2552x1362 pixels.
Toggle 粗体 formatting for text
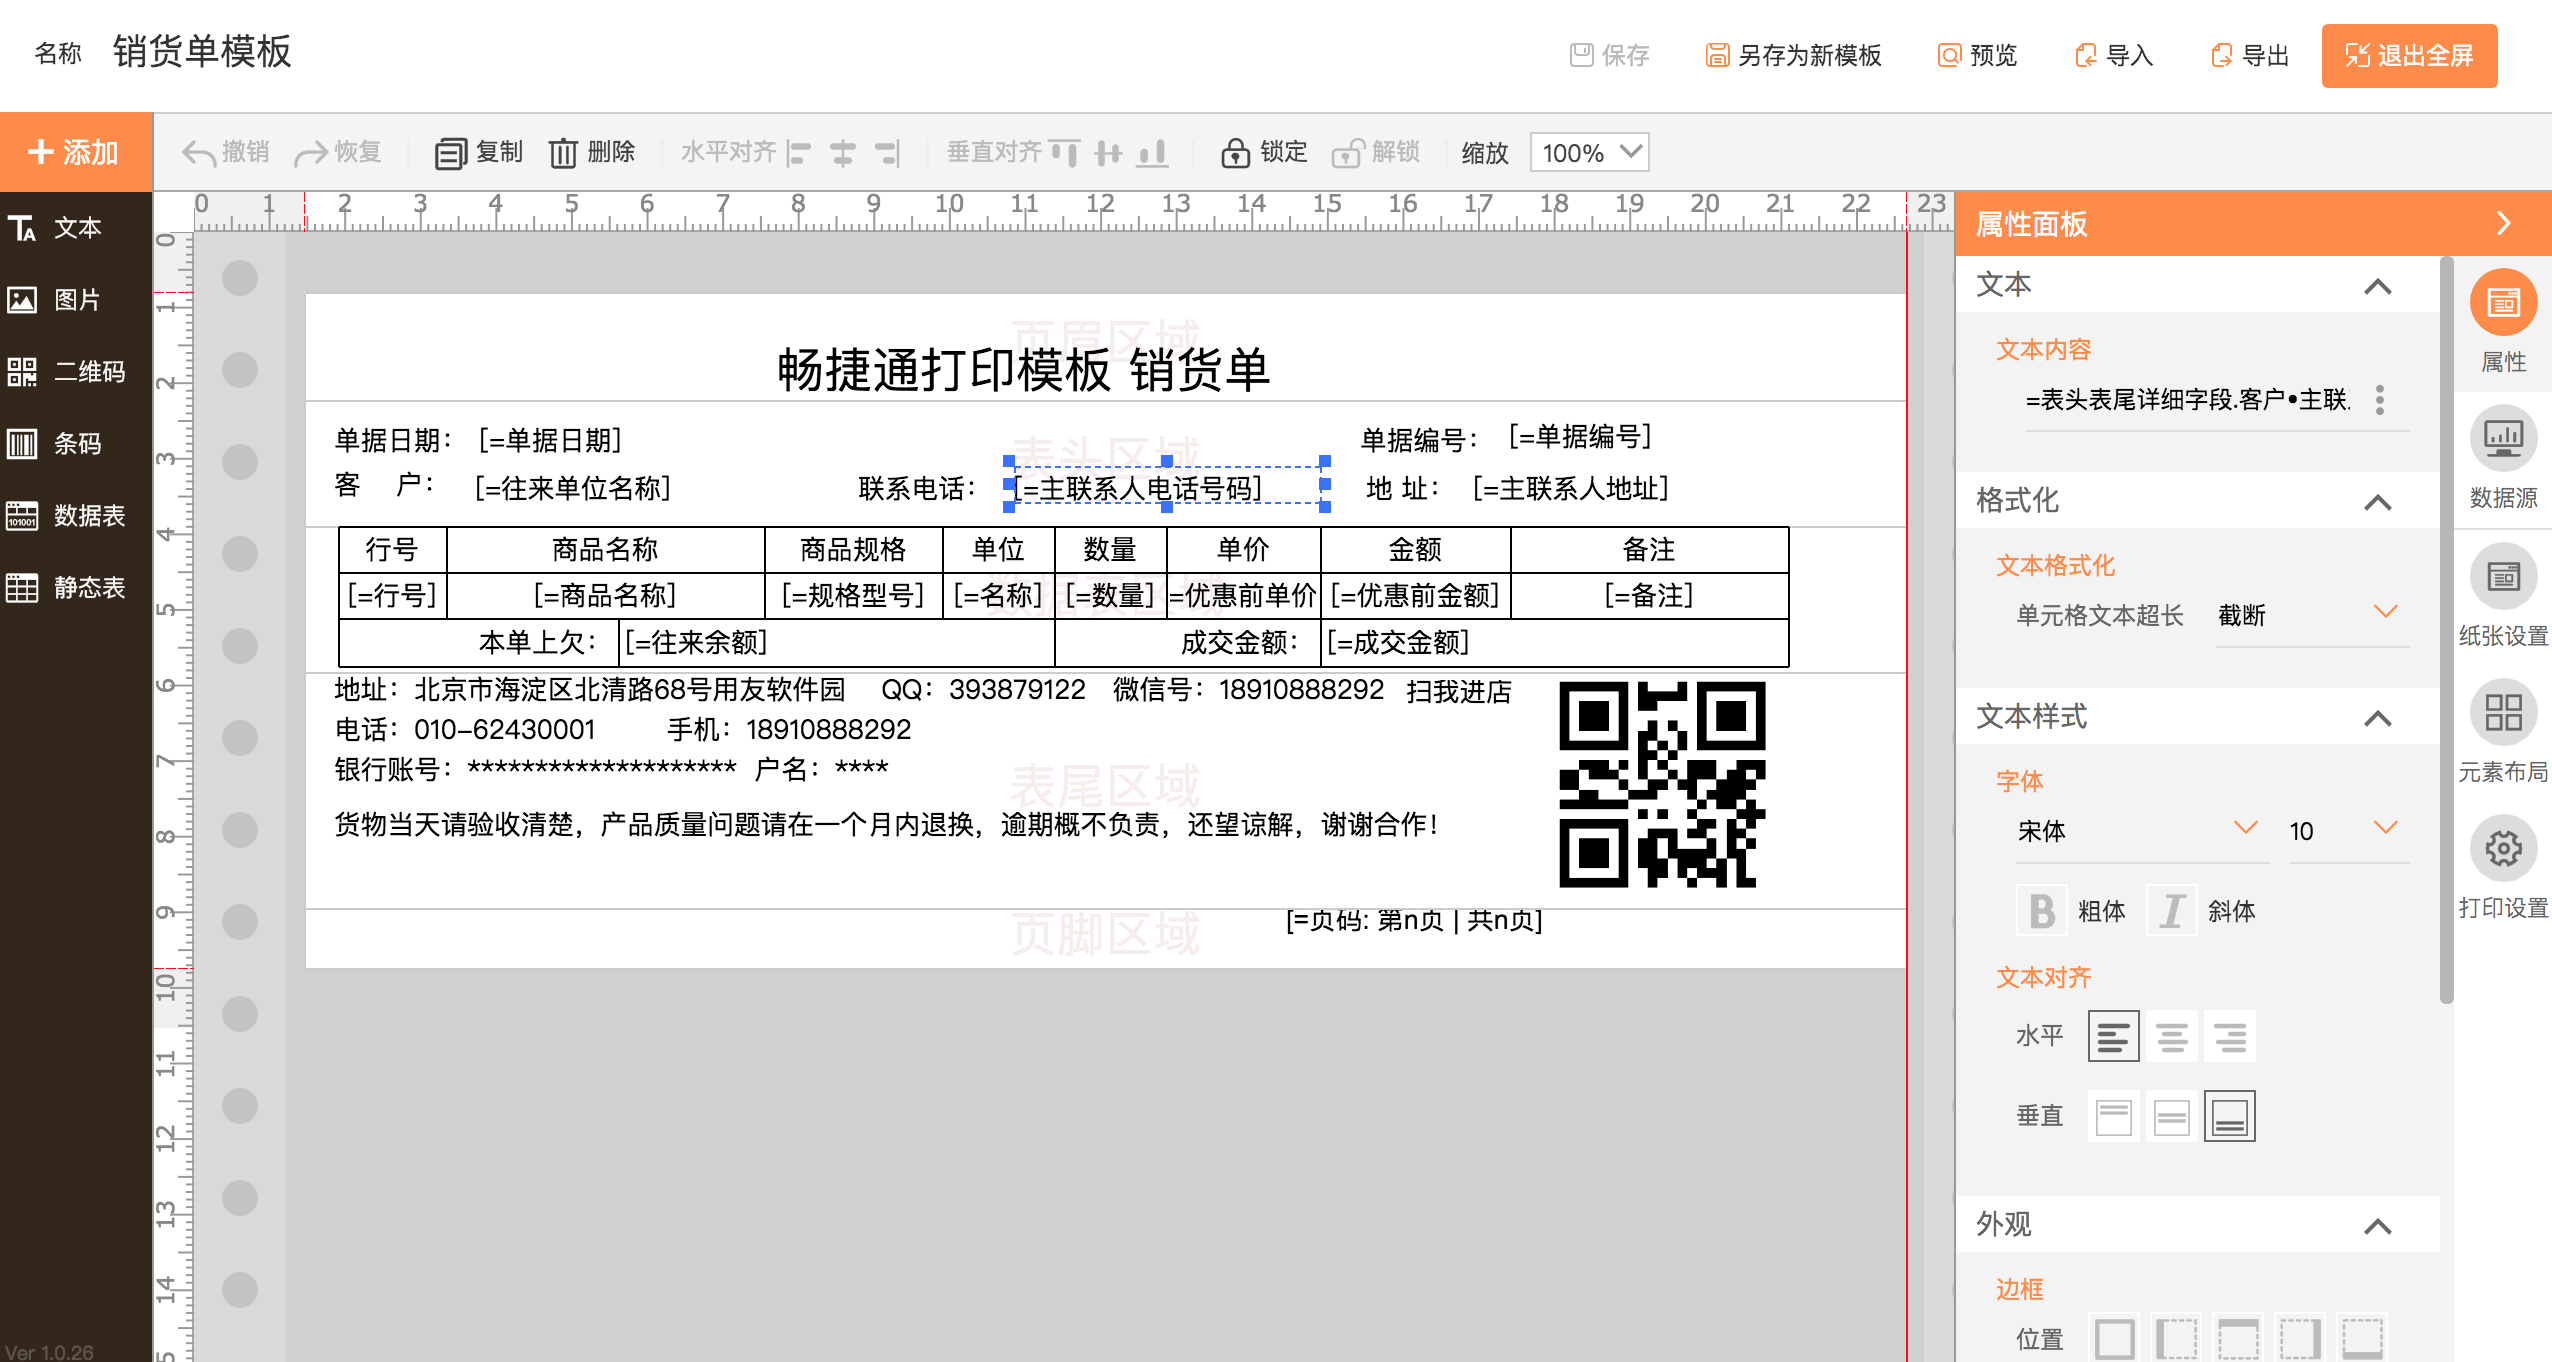click(x=2037, y=911)
